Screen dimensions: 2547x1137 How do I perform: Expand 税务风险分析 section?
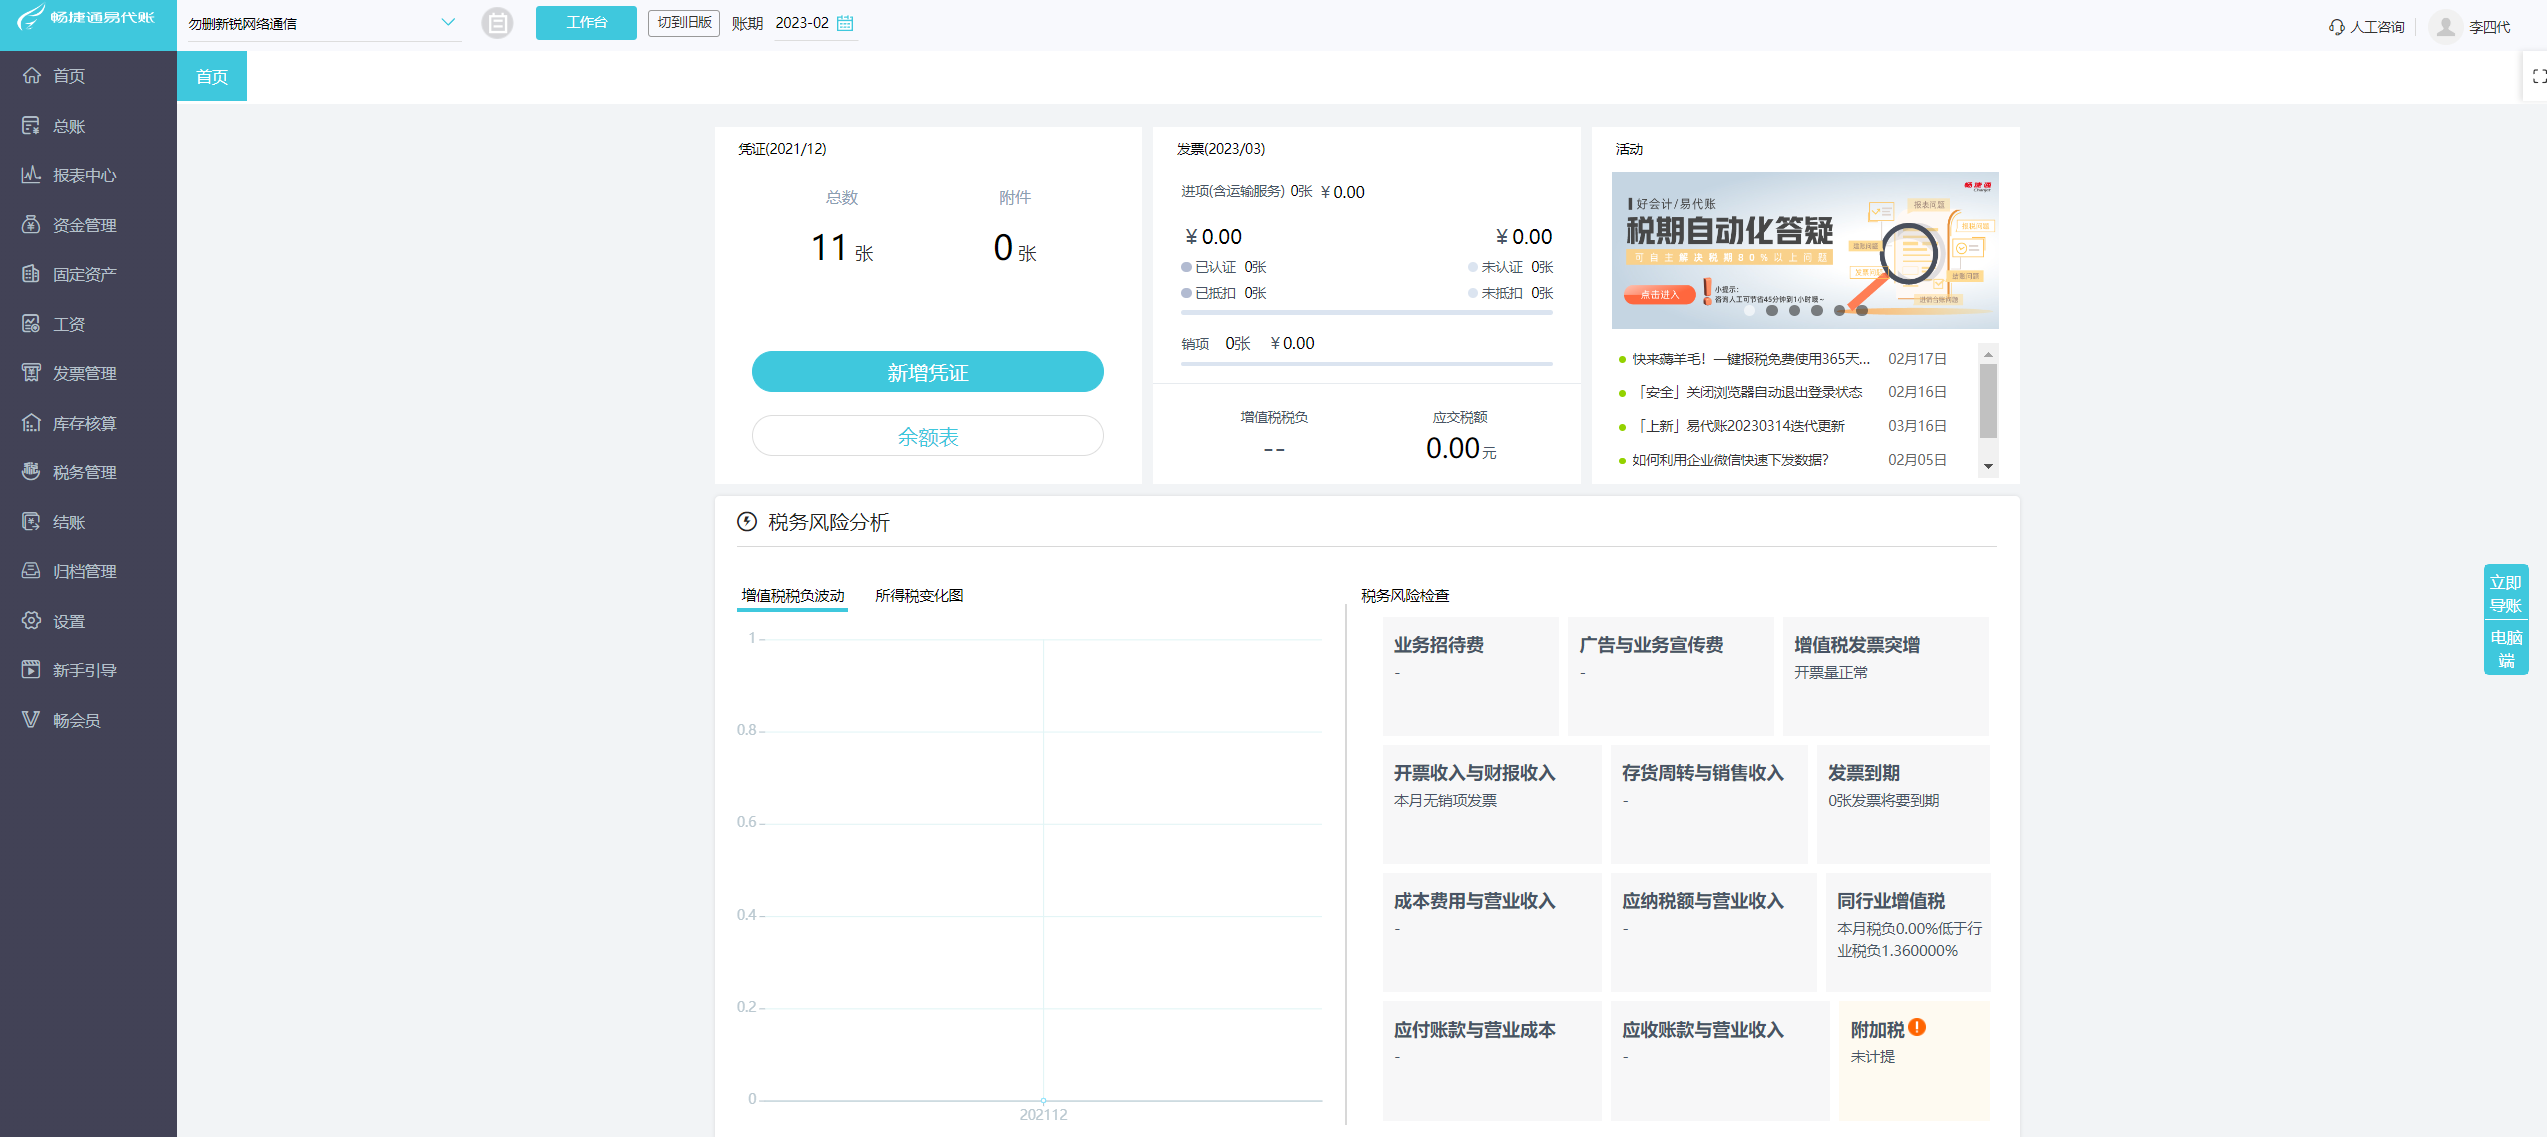pyautogui.click(x=749, y=521)
